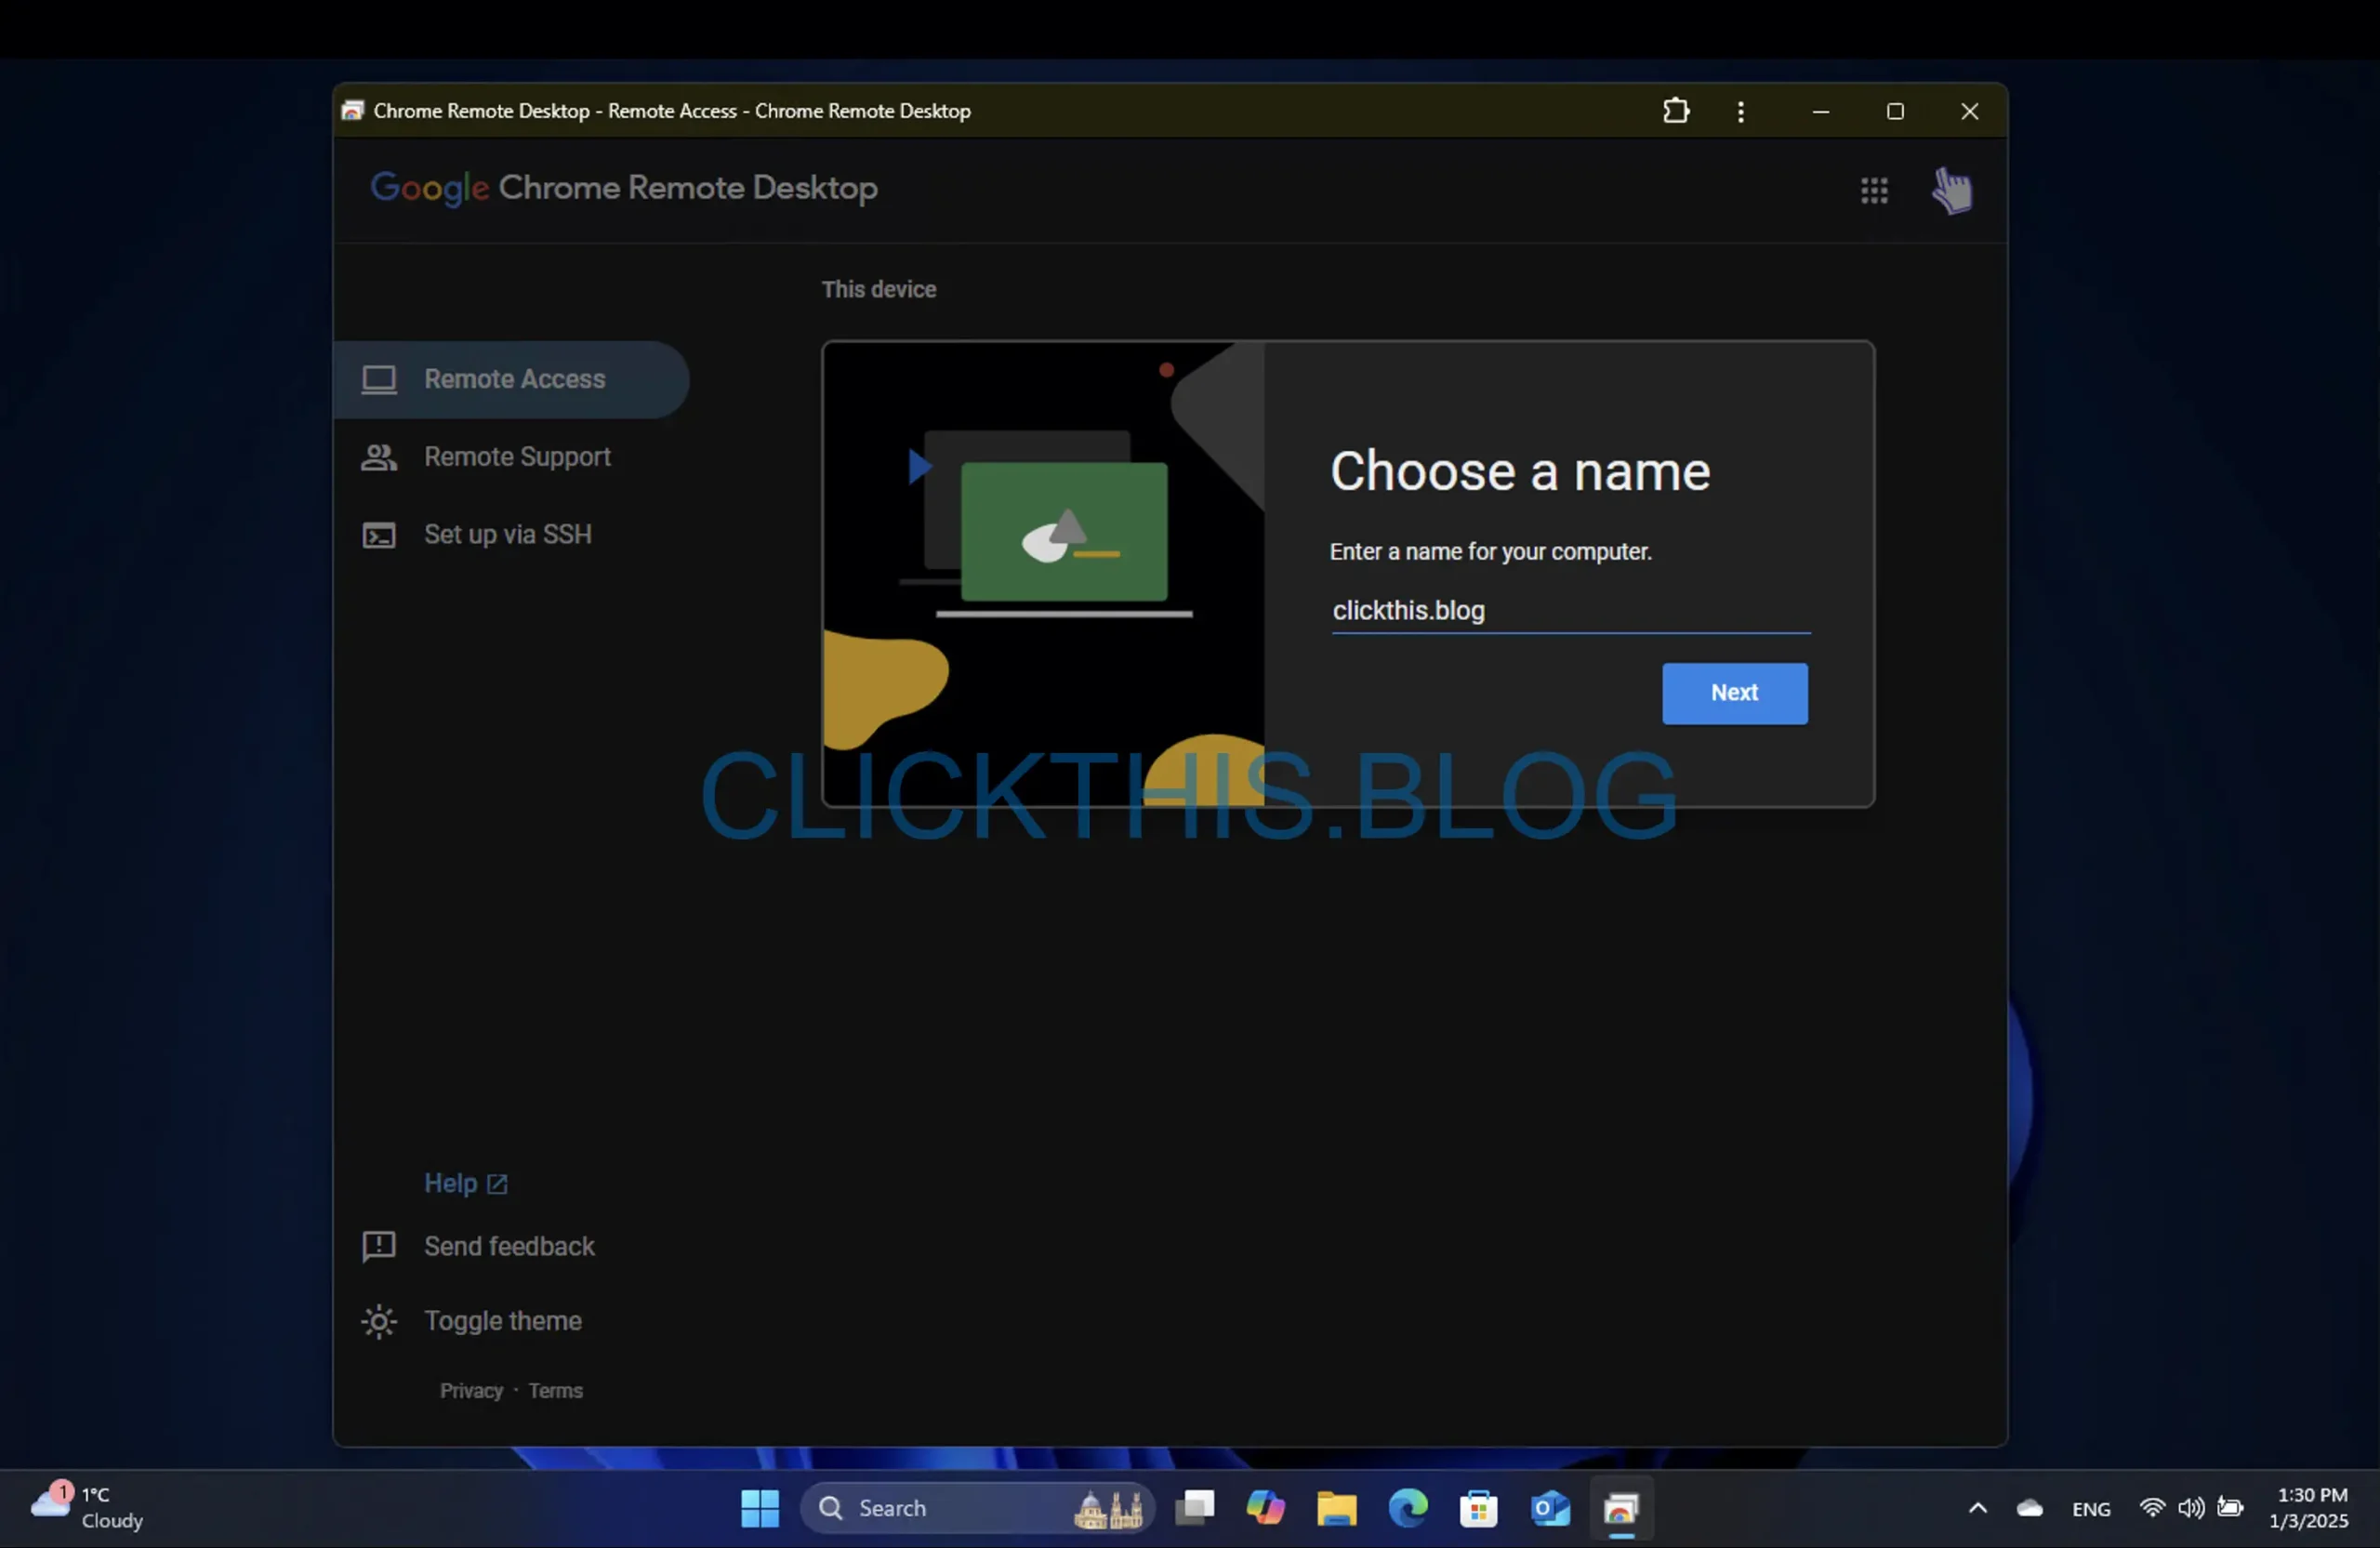Open the Help link
Viewport: 2380px width, 1548px height.
click(466, 1183)
